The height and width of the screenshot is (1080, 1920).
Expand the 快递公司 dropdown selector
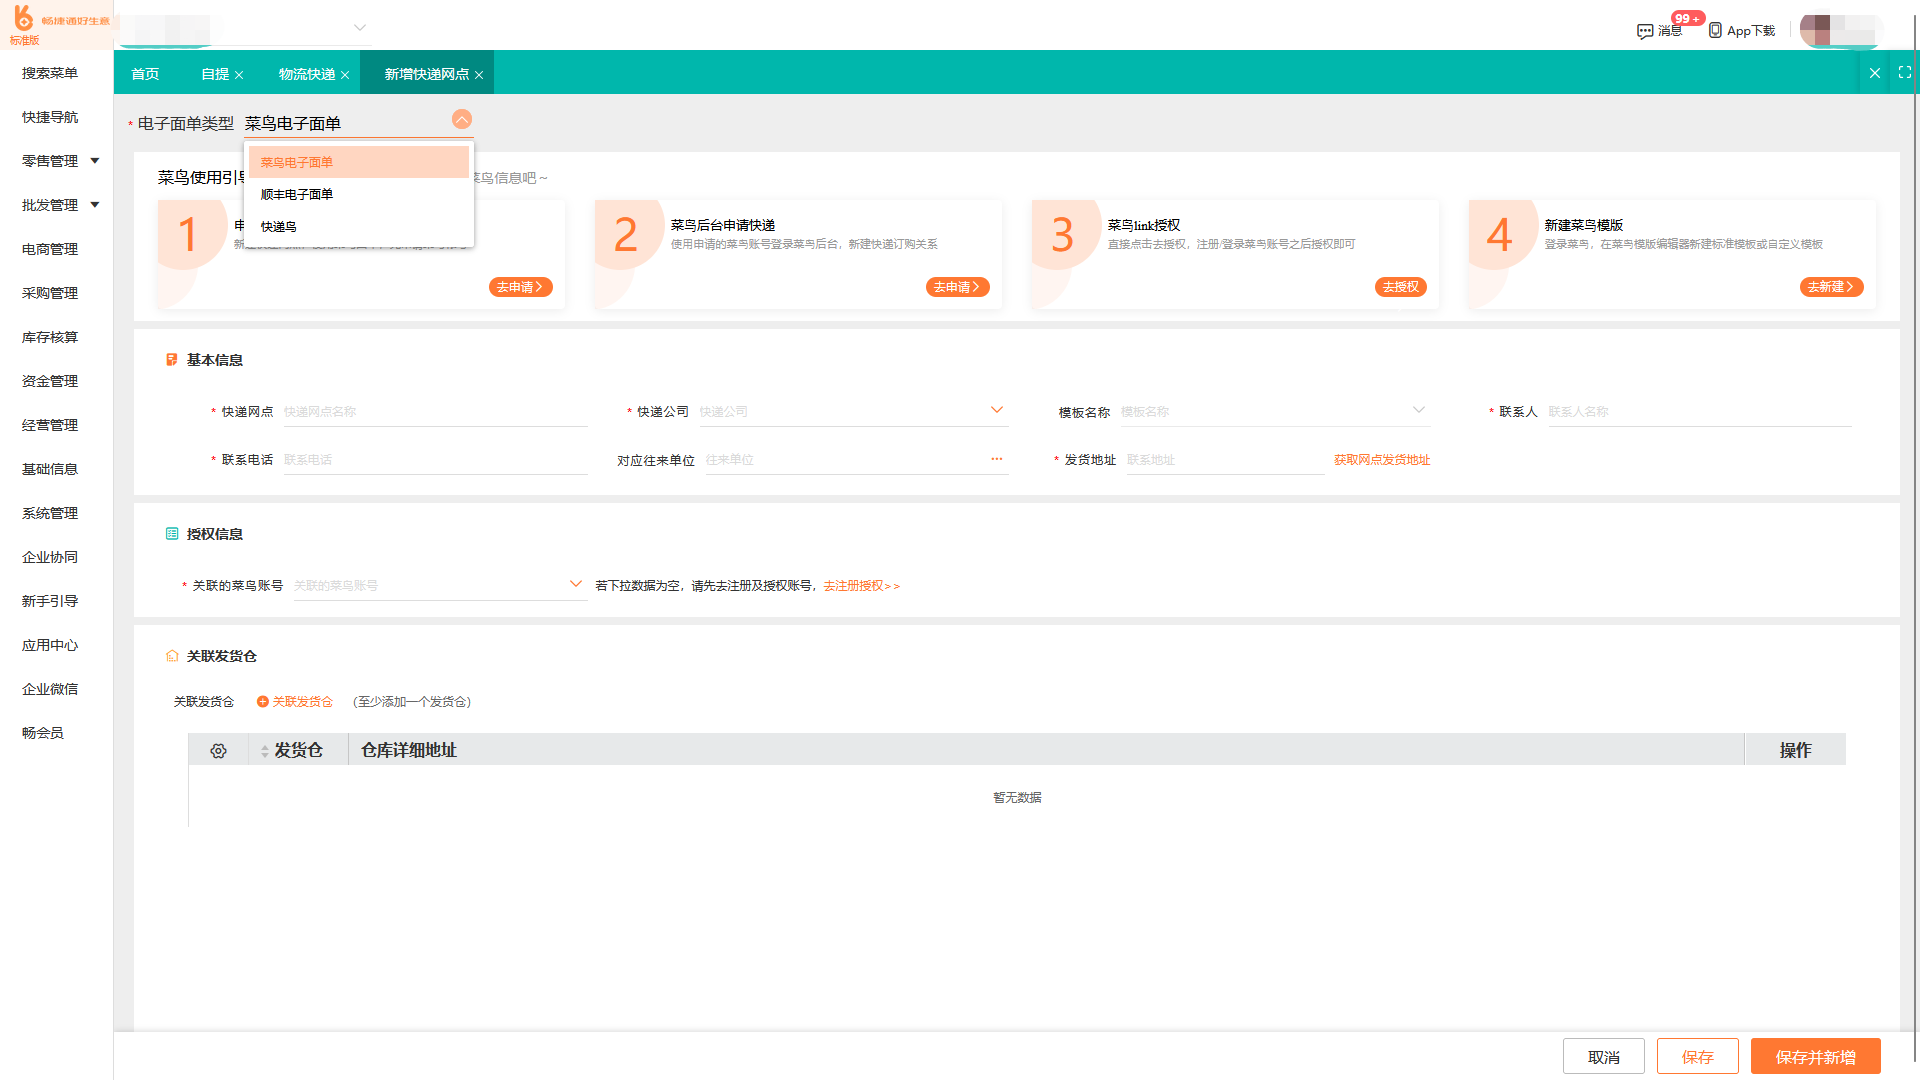pos(996,410)
